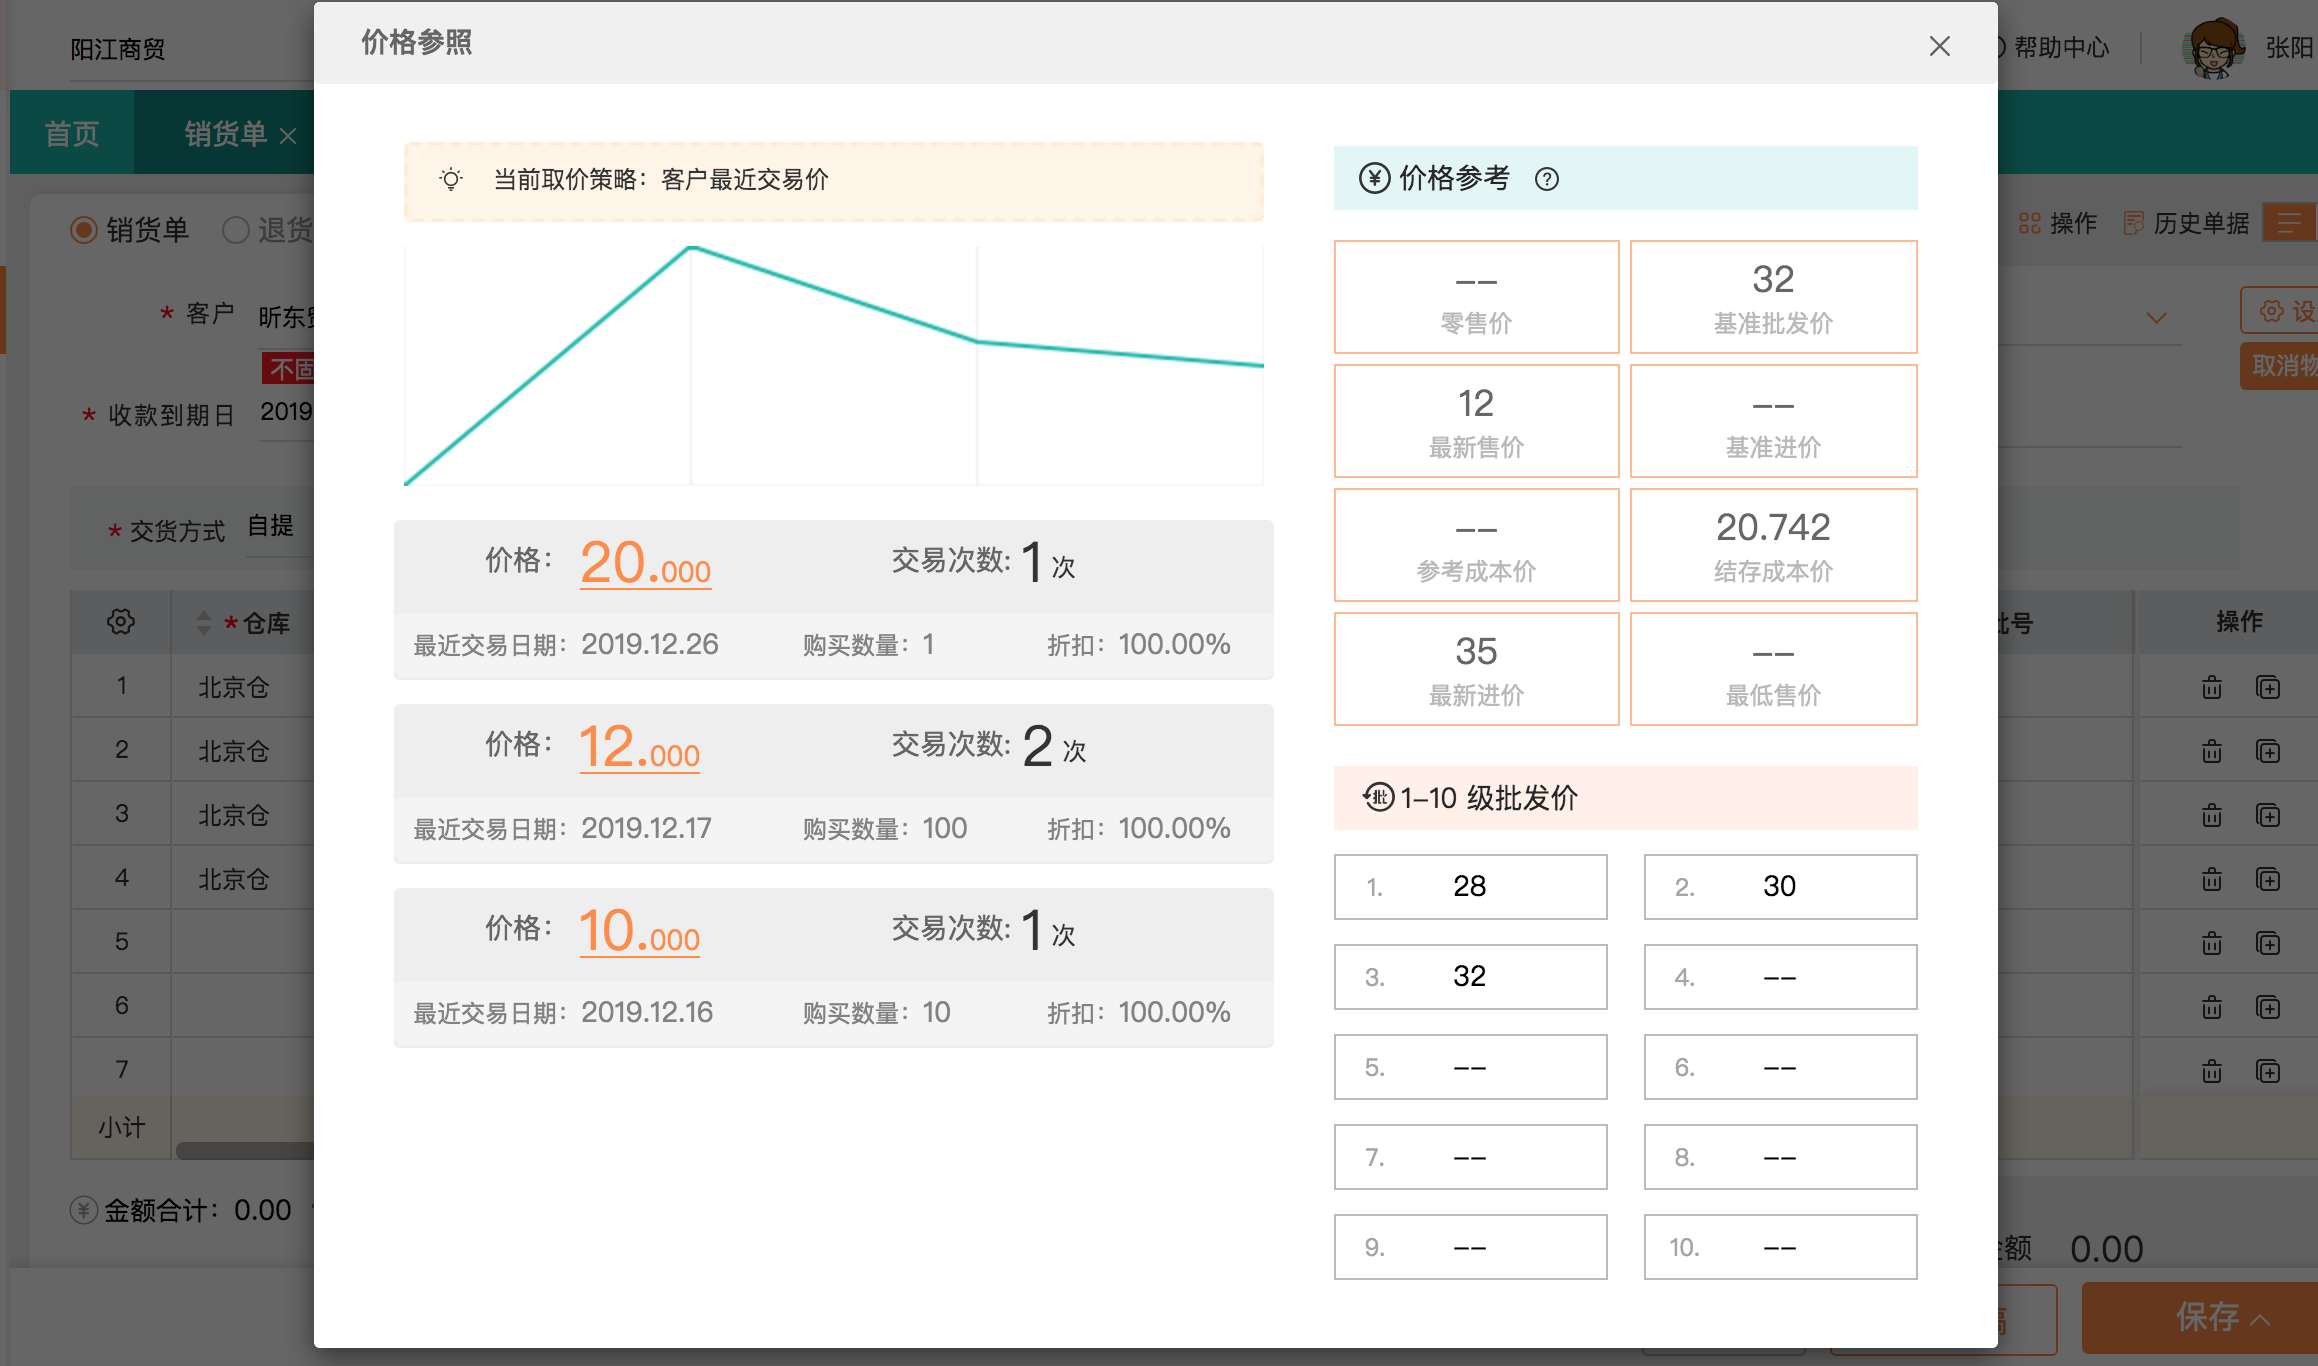Click batch price level 1 input field value 28
The height and width of the screenshot is (1366, 2318).
click(x=1471, y=886)
